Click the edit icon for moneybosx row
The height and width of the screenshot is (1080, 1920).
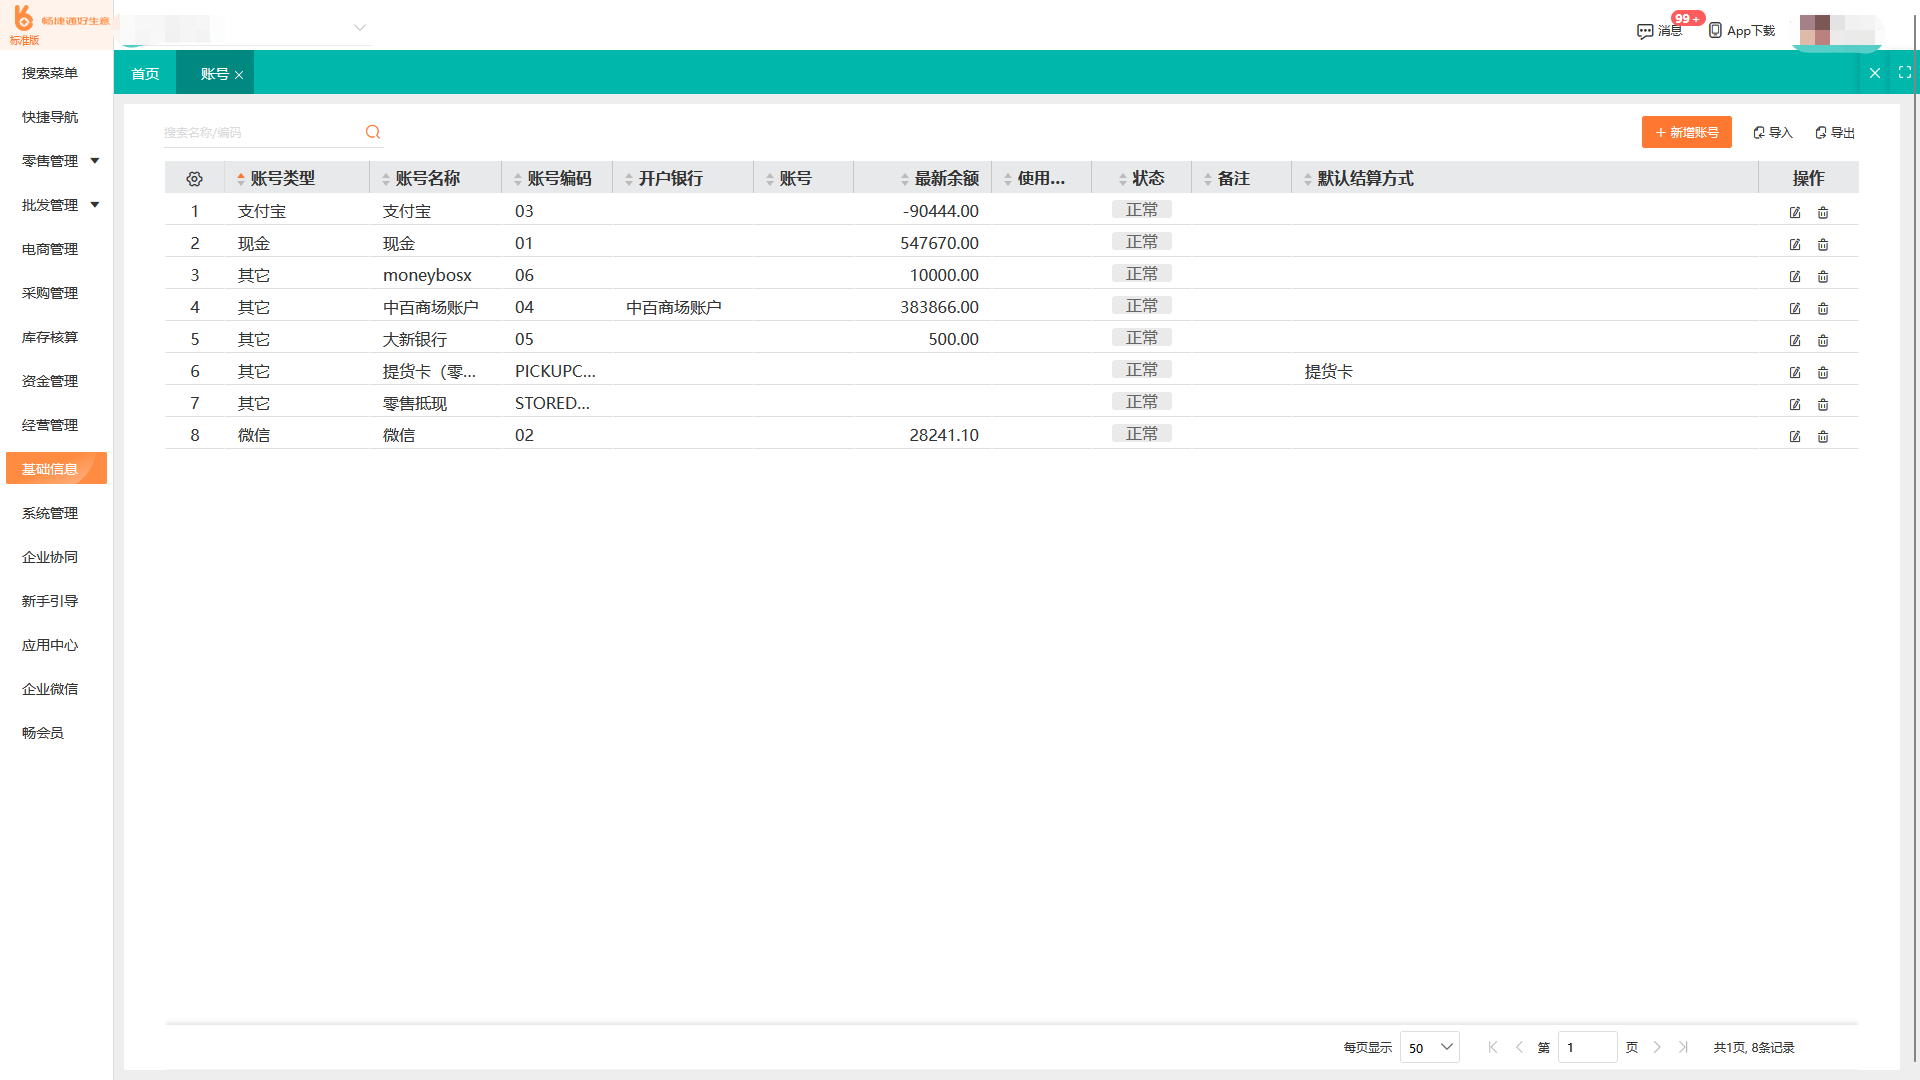coord(1795,274)
